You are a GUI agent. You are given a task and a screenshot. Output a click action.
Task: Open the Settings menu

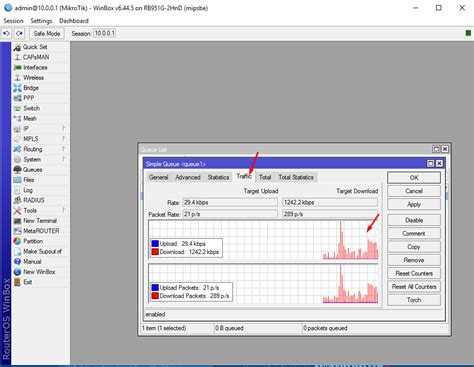click(41, 21)
